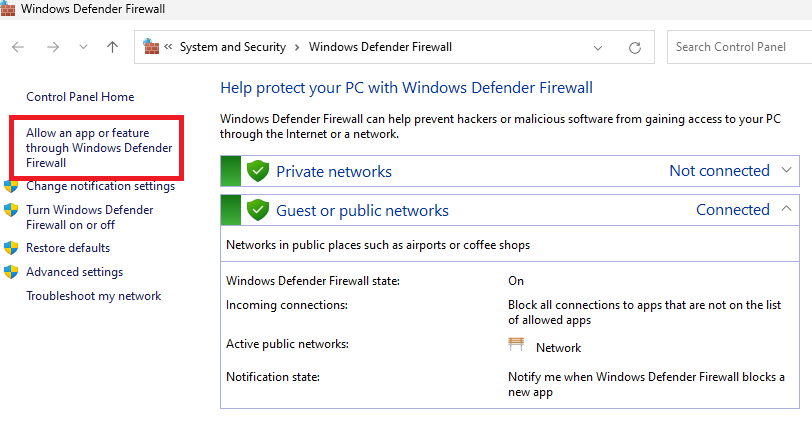Screen dimensions: 812x440
Task: Open Change notification settings
Action: pyautogui.click(x=100, y=186)
